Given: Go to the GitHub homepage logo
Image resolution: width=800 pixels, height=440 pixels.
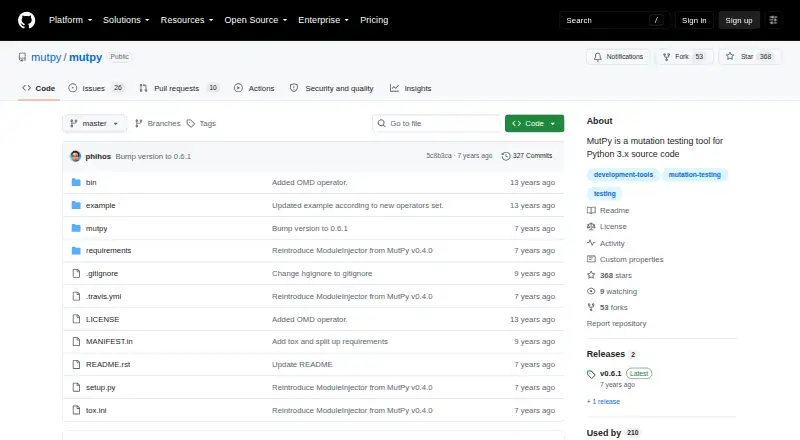Looking at the screenshot, I should click(x=27, y=20).
